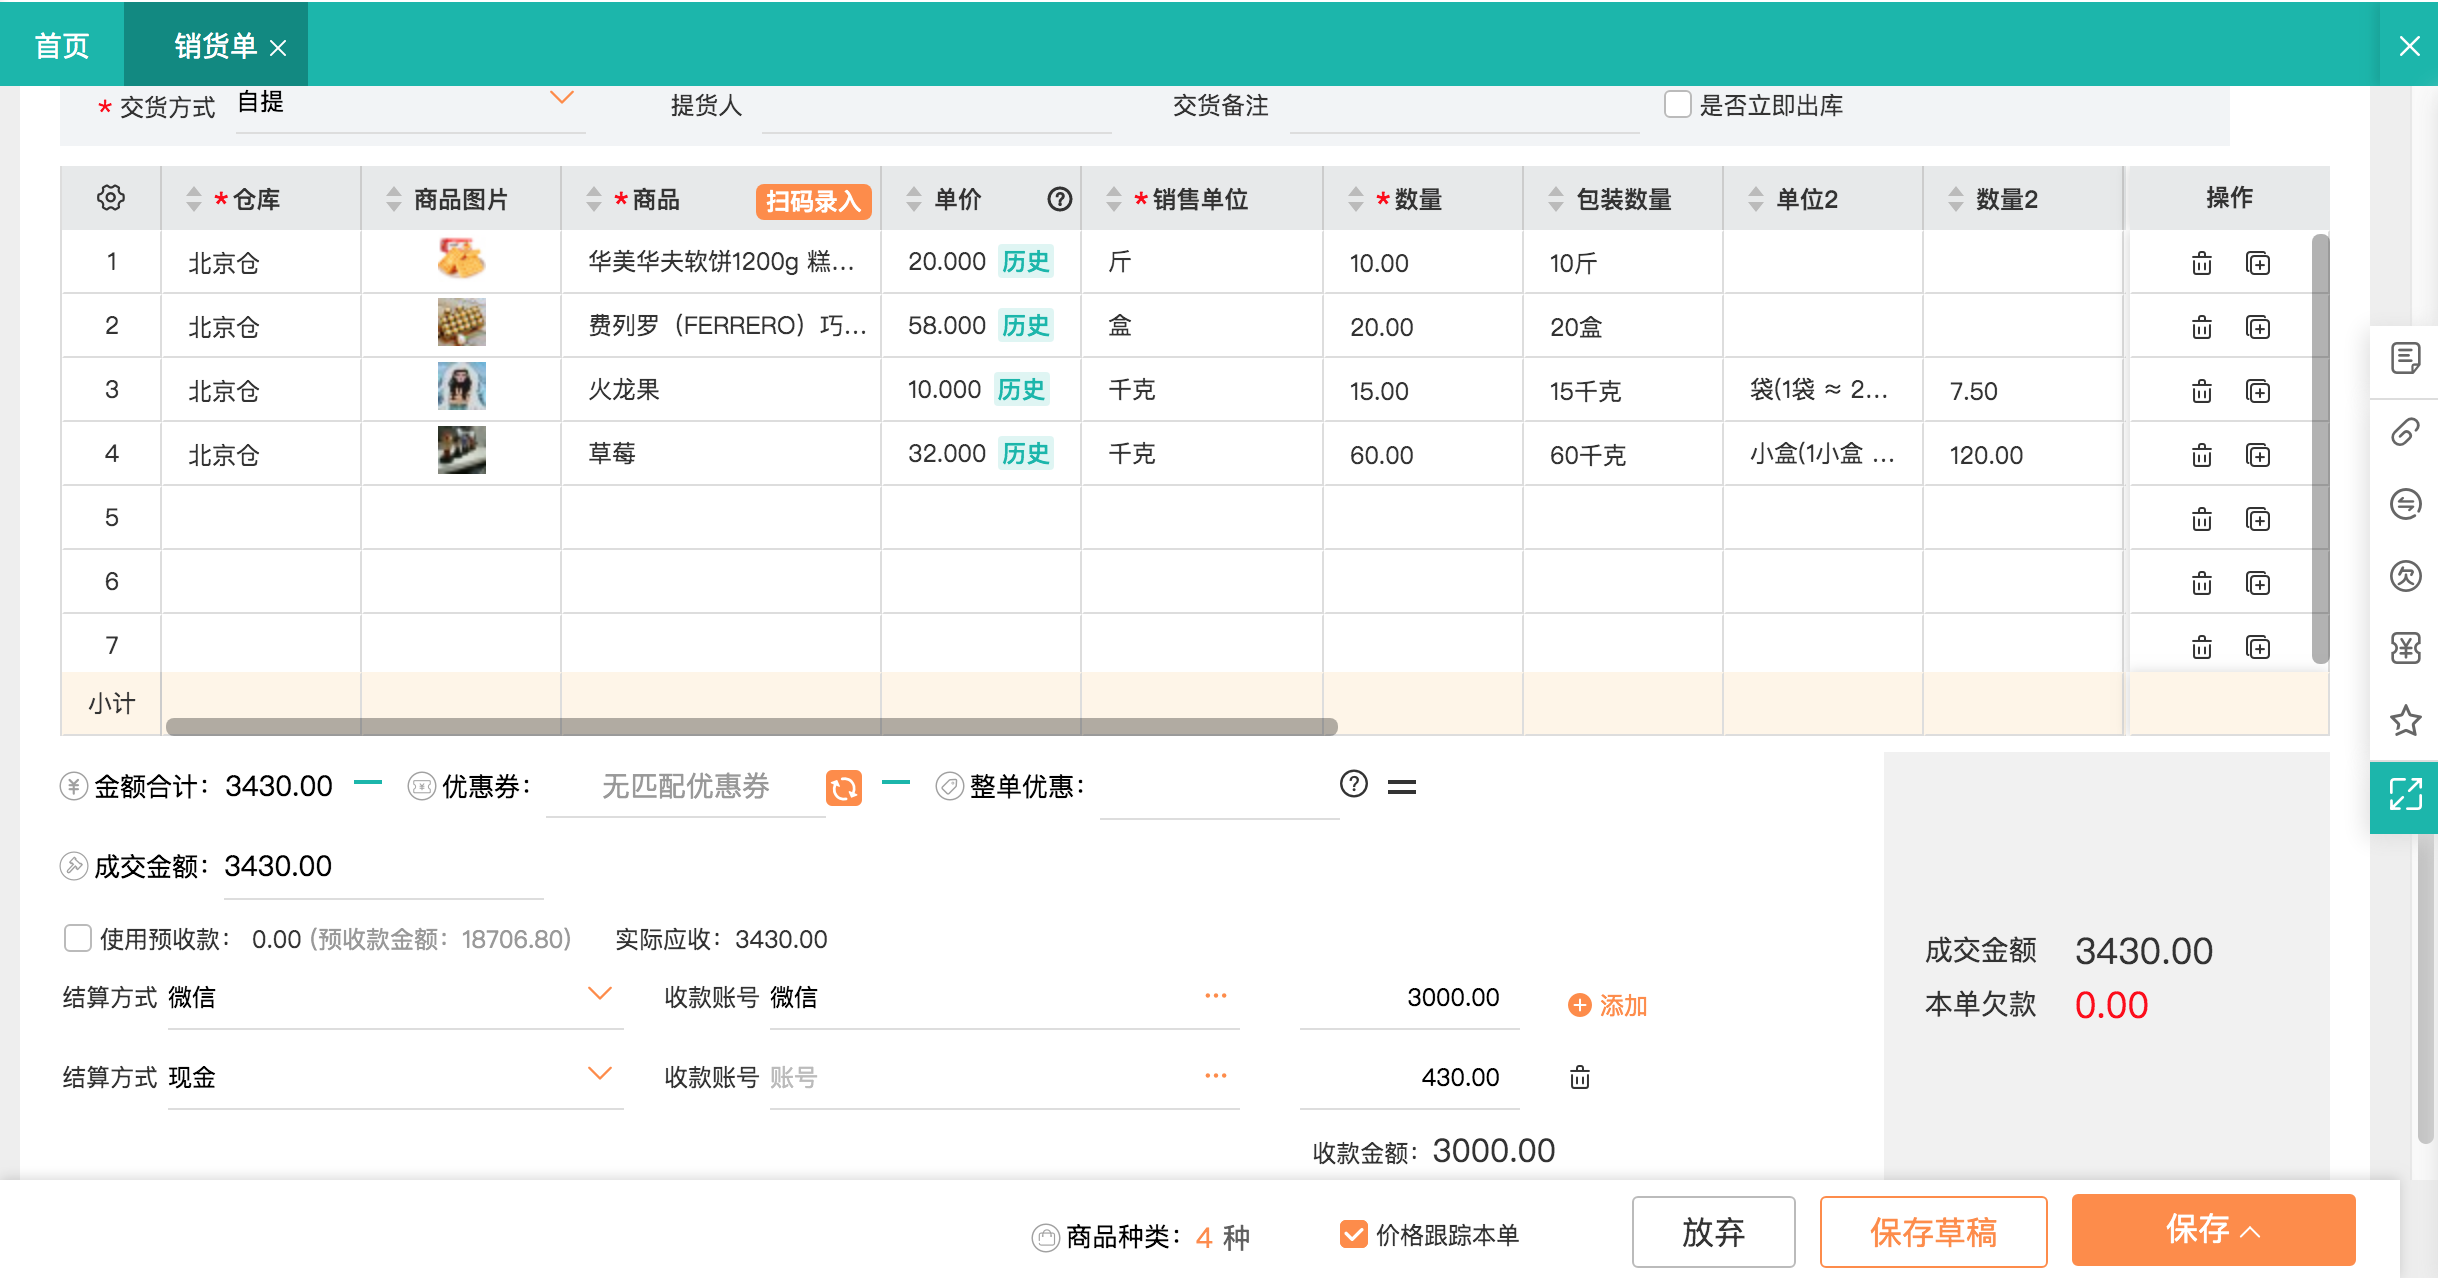Screen dimensions: 2438x1278
Task: Click the history price icon for row 1
Action: pos(1026,263)
